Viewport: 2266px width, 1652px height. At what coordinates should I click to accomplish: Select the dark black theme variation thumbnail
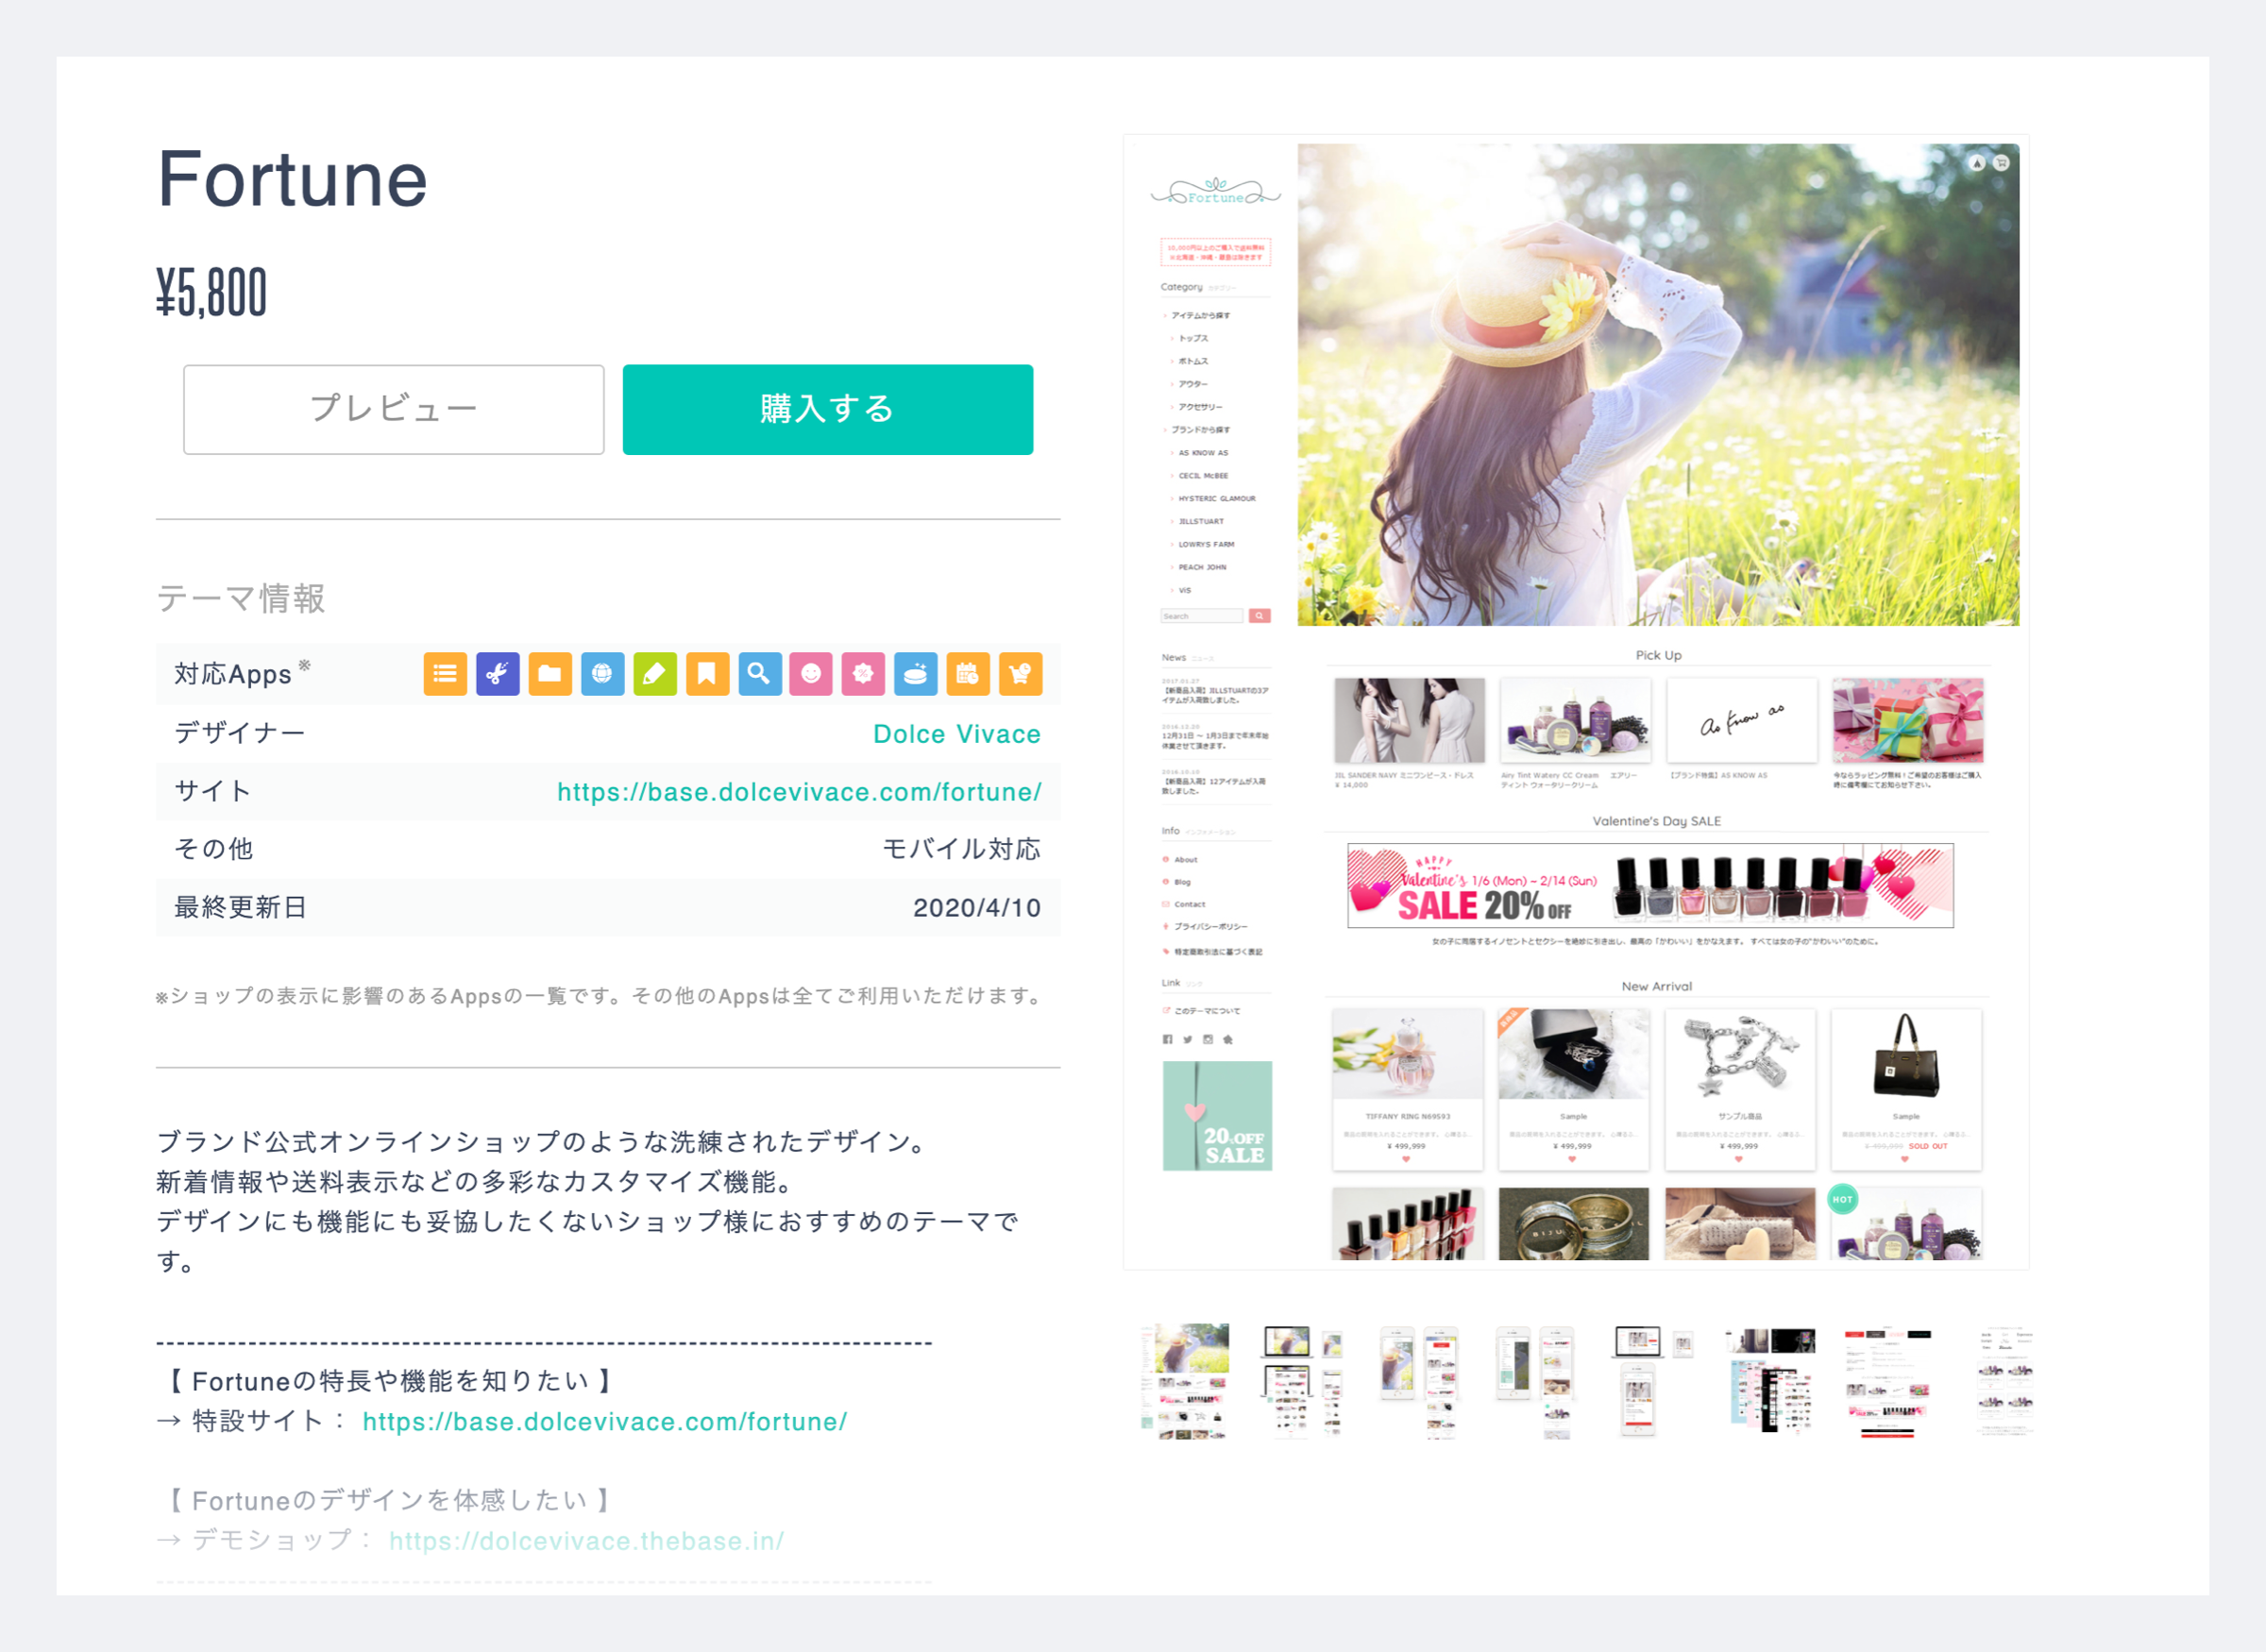(1771, 1381)
